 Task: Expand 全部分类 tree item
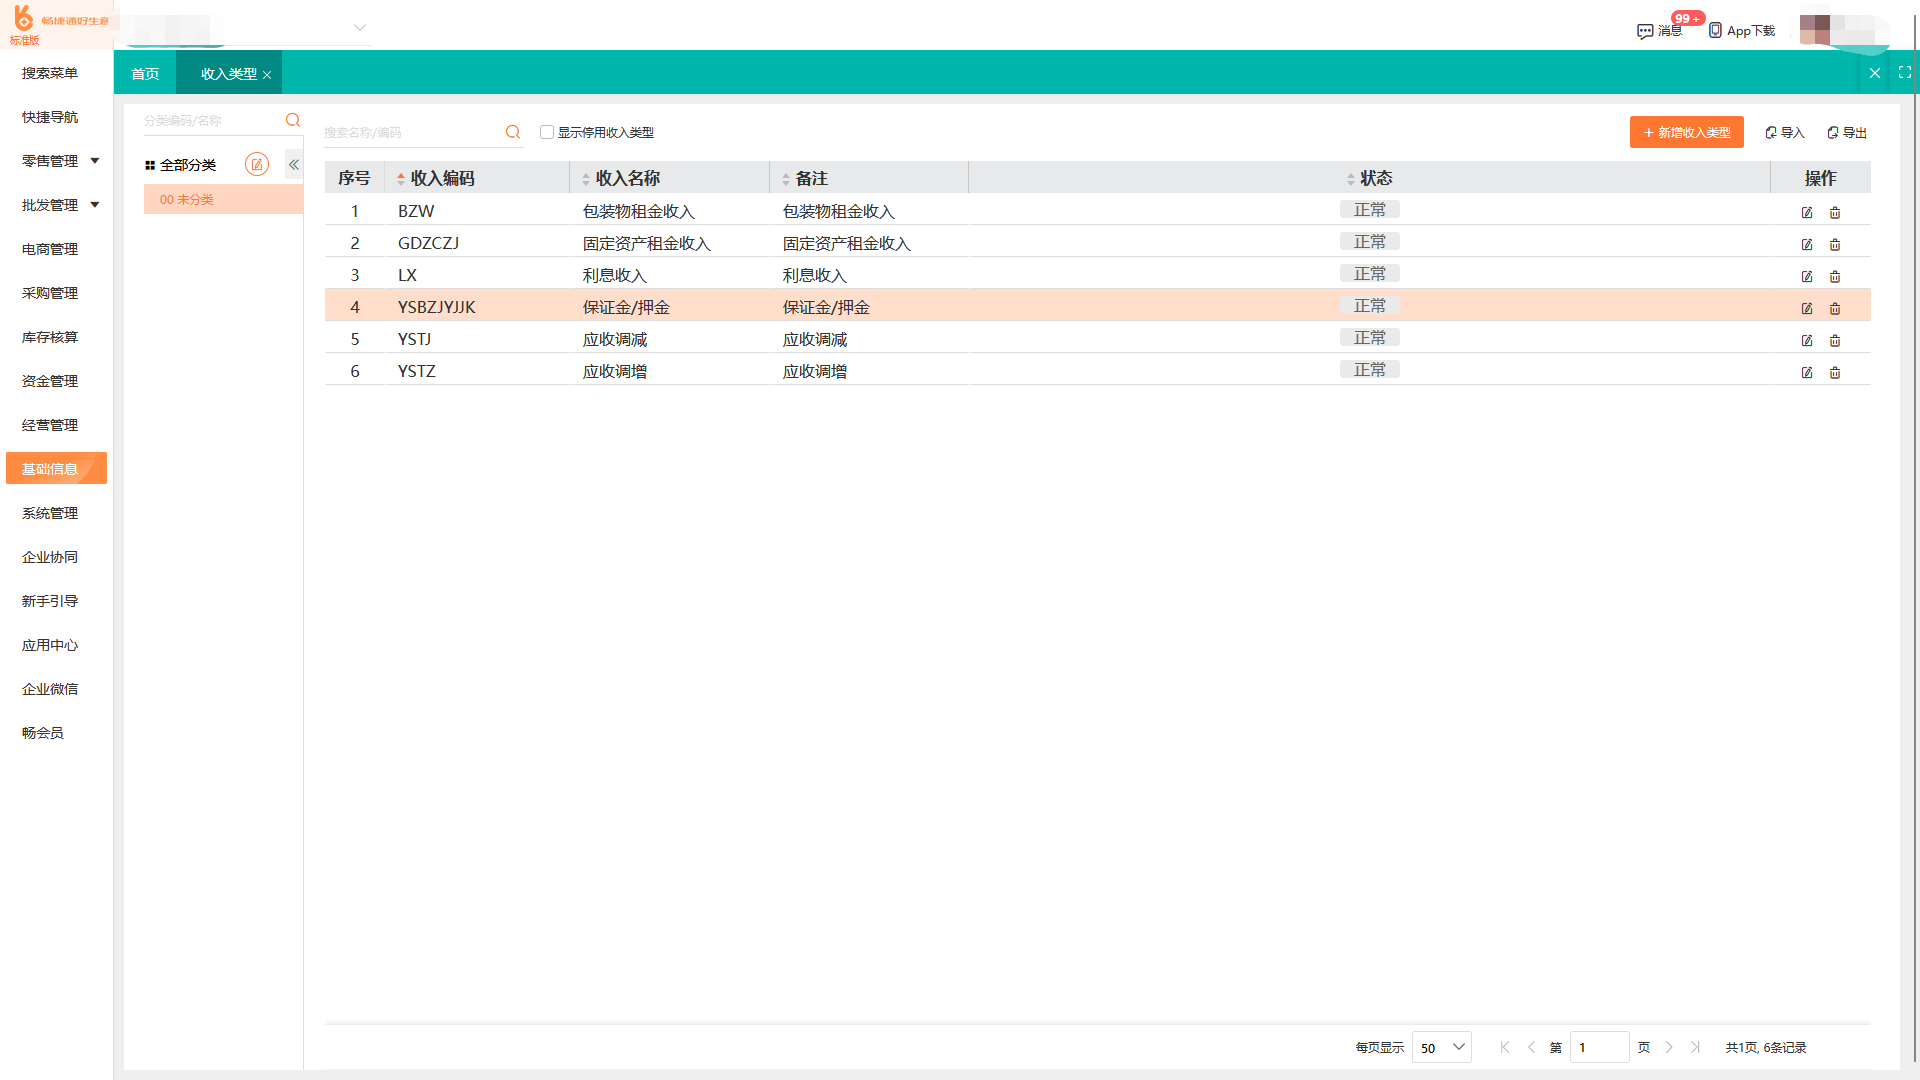149,162
